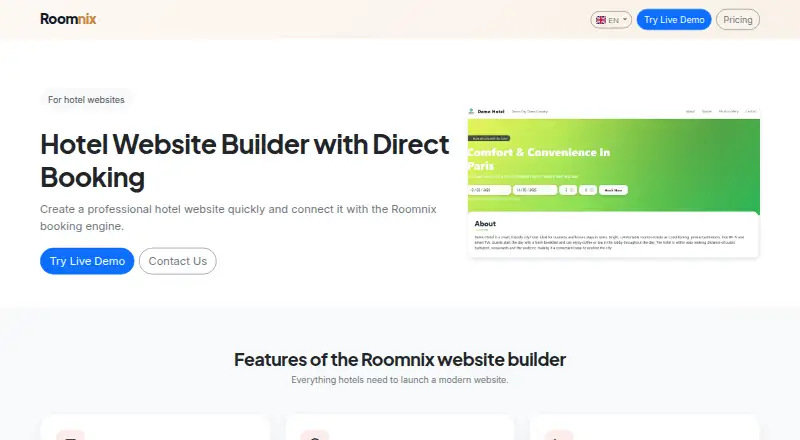Viewport: 800px width, 440px height.
Task: Open the Demo Hotel preview screenshot
Action: point(613,182)
